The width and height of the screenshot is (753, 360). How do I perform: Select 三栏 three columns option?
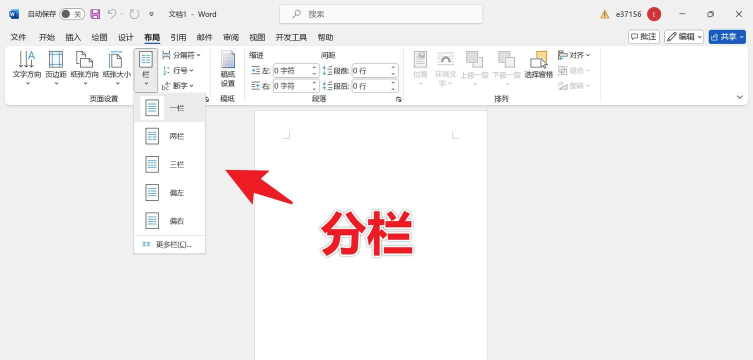pyautogui.click(x=170, y=165)
